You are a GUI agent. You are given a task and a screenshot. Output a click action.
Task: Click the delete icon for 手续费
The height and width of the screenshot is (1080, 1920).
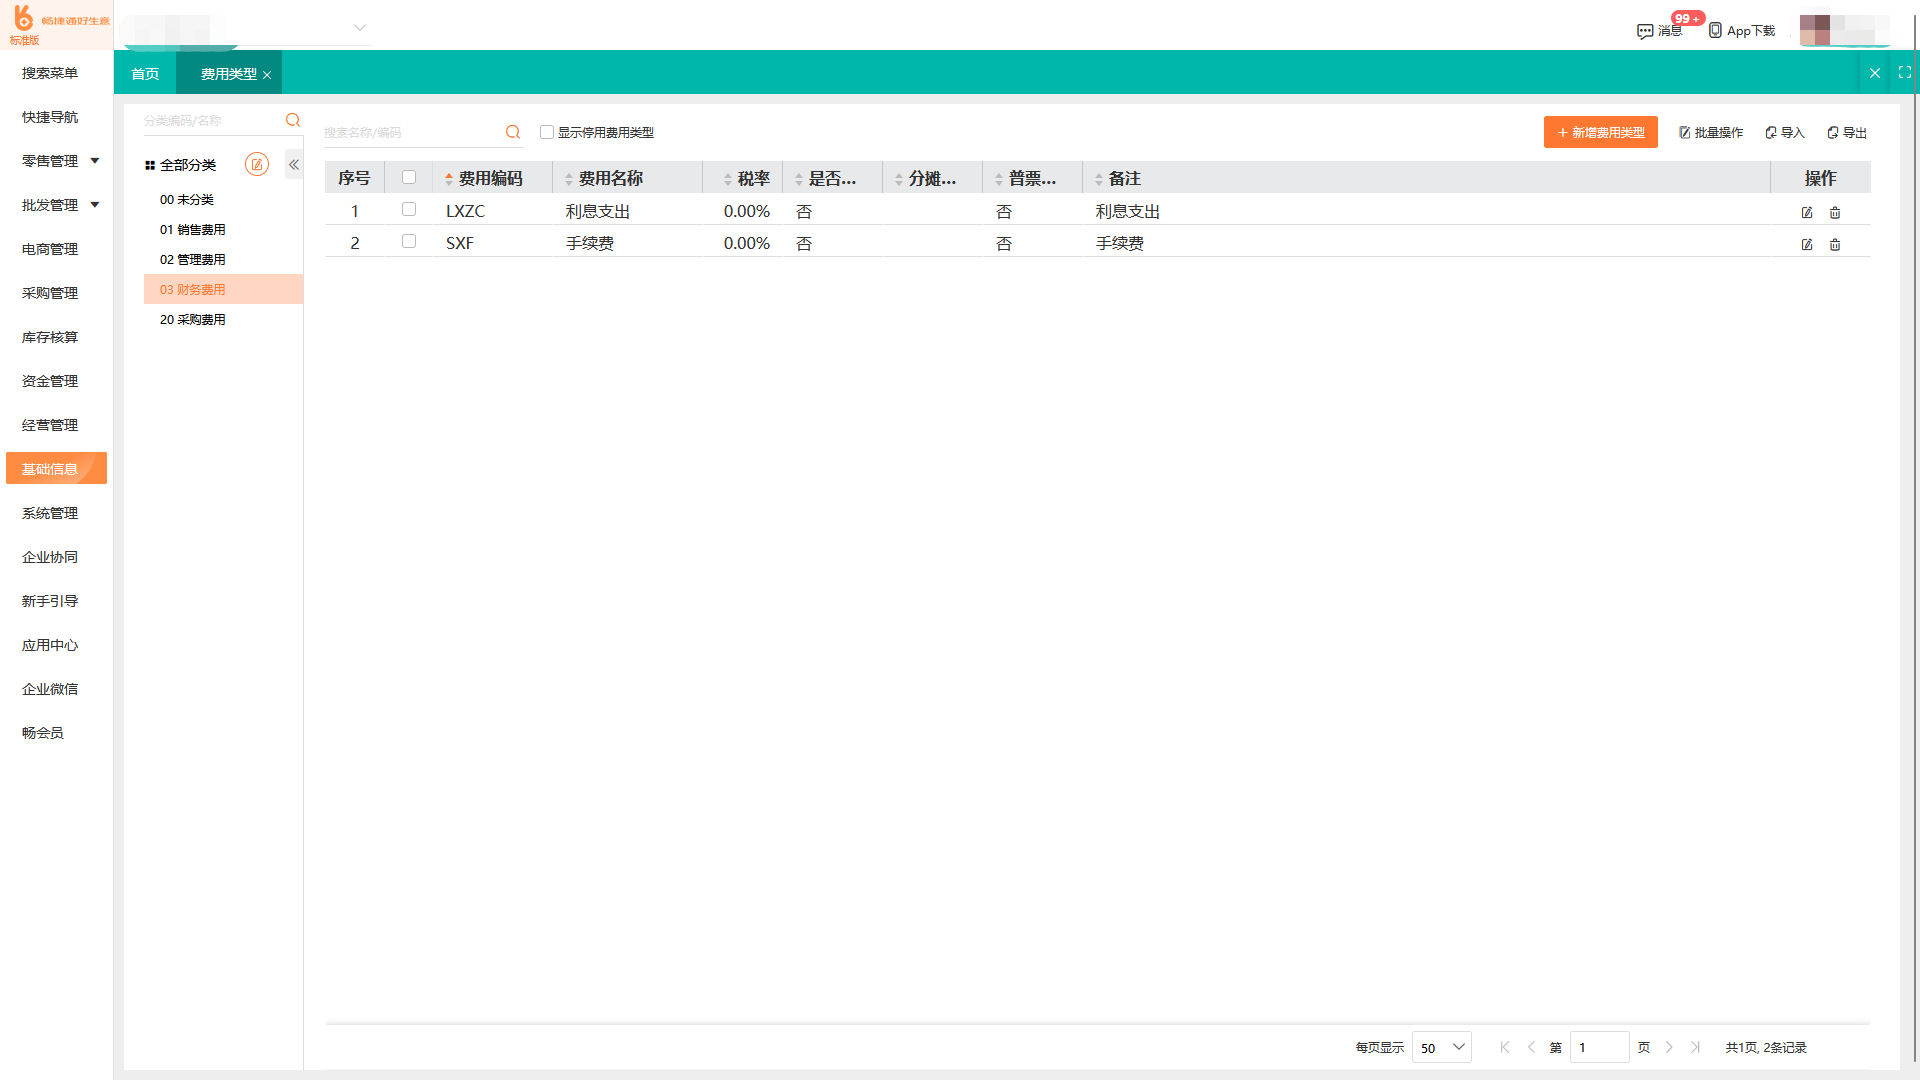pos(1834,243)
